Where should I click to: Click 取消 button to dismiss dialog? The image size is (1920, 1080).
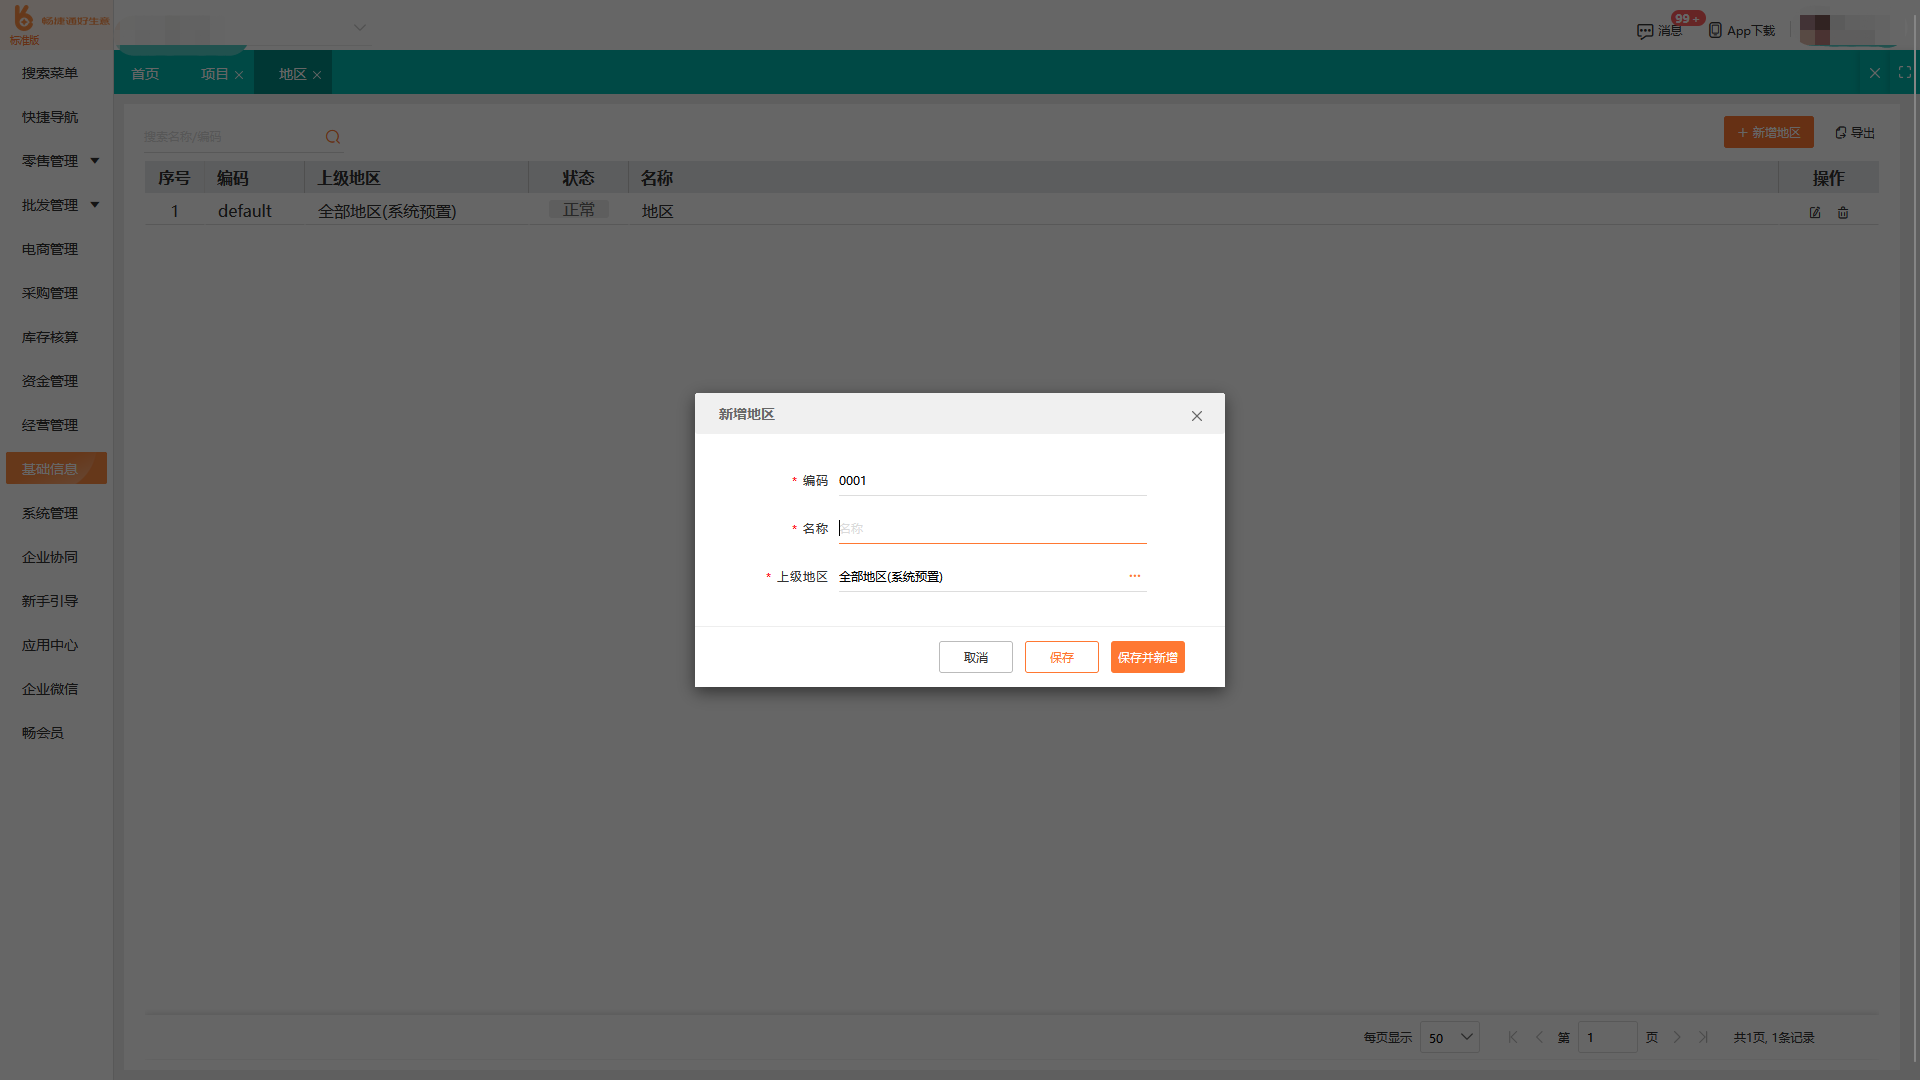[x=976, y=657]
